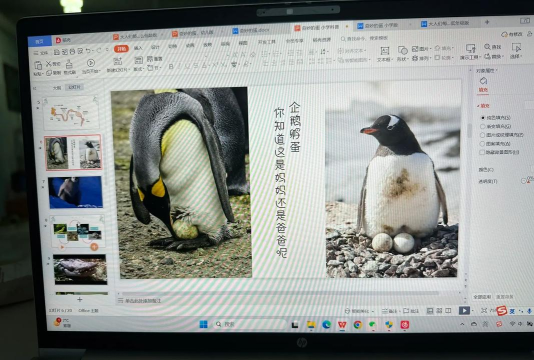Switch to the Insert (插入) ribbon tab
534x360 pixels.
[138, 48]
